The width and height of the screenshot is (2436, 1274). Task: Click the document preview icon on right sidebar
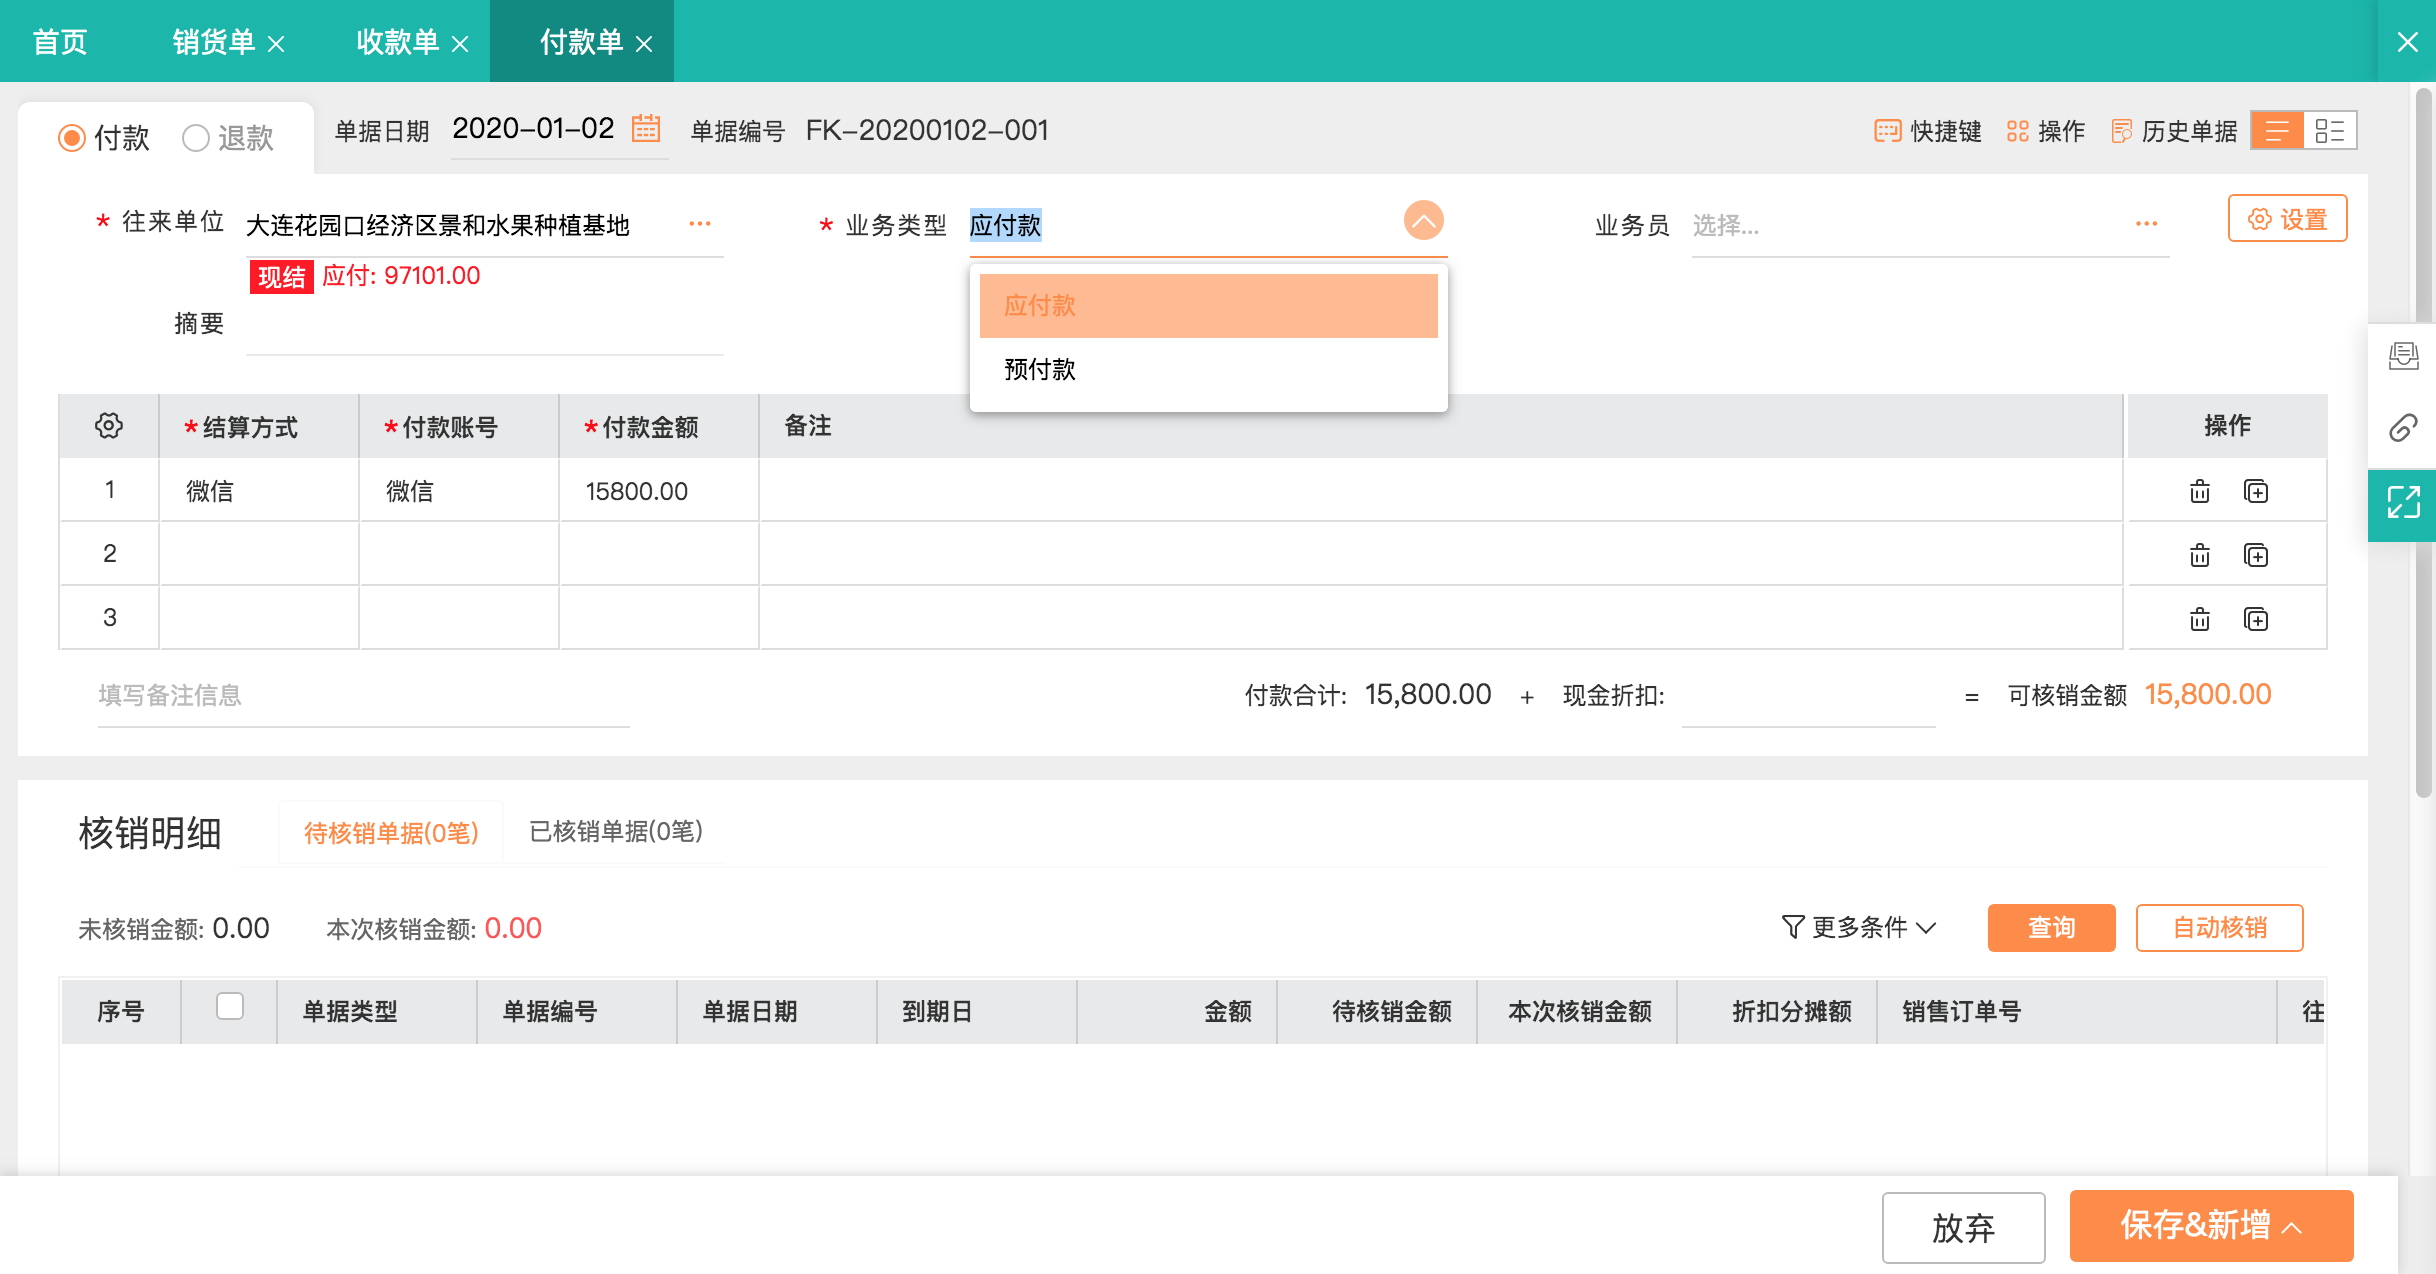coord(2405,356)
